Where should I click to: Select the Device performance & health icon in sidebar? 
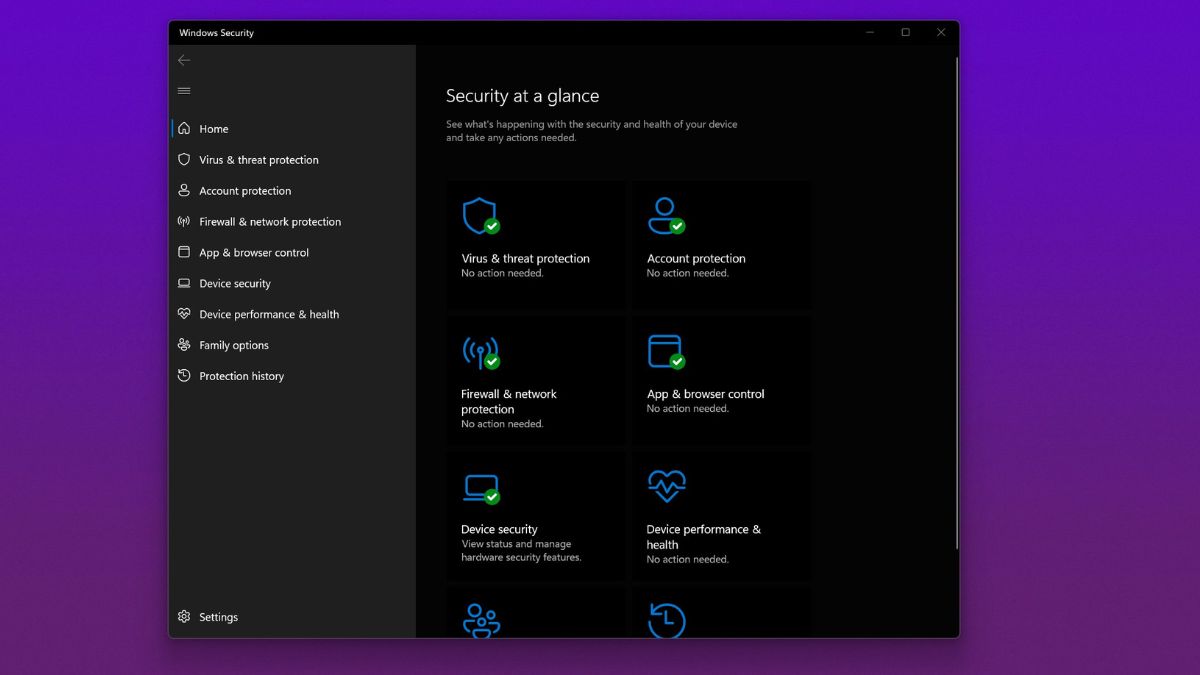[x=184, y=314]
